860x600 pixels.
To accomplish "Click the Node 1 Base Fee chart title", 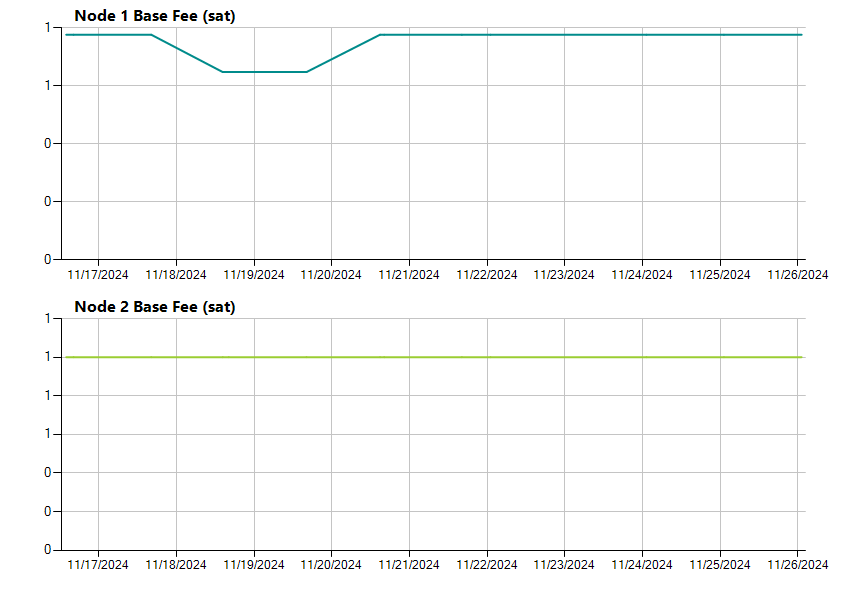I will tap(155, 16).
